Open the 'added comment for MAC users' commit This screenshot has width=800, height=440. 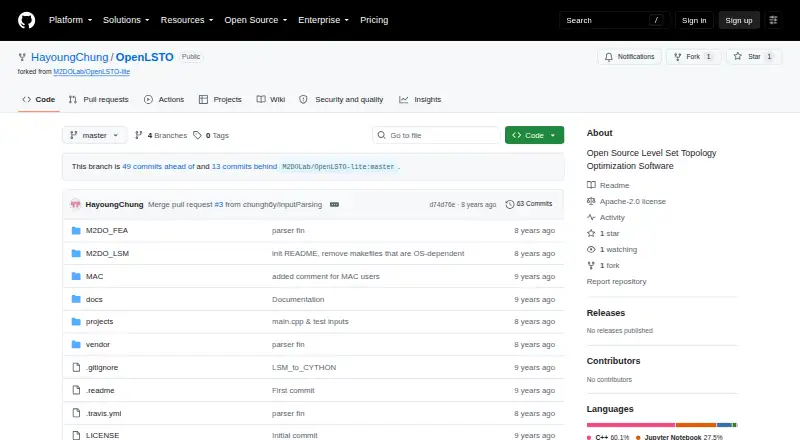[326, 277]
